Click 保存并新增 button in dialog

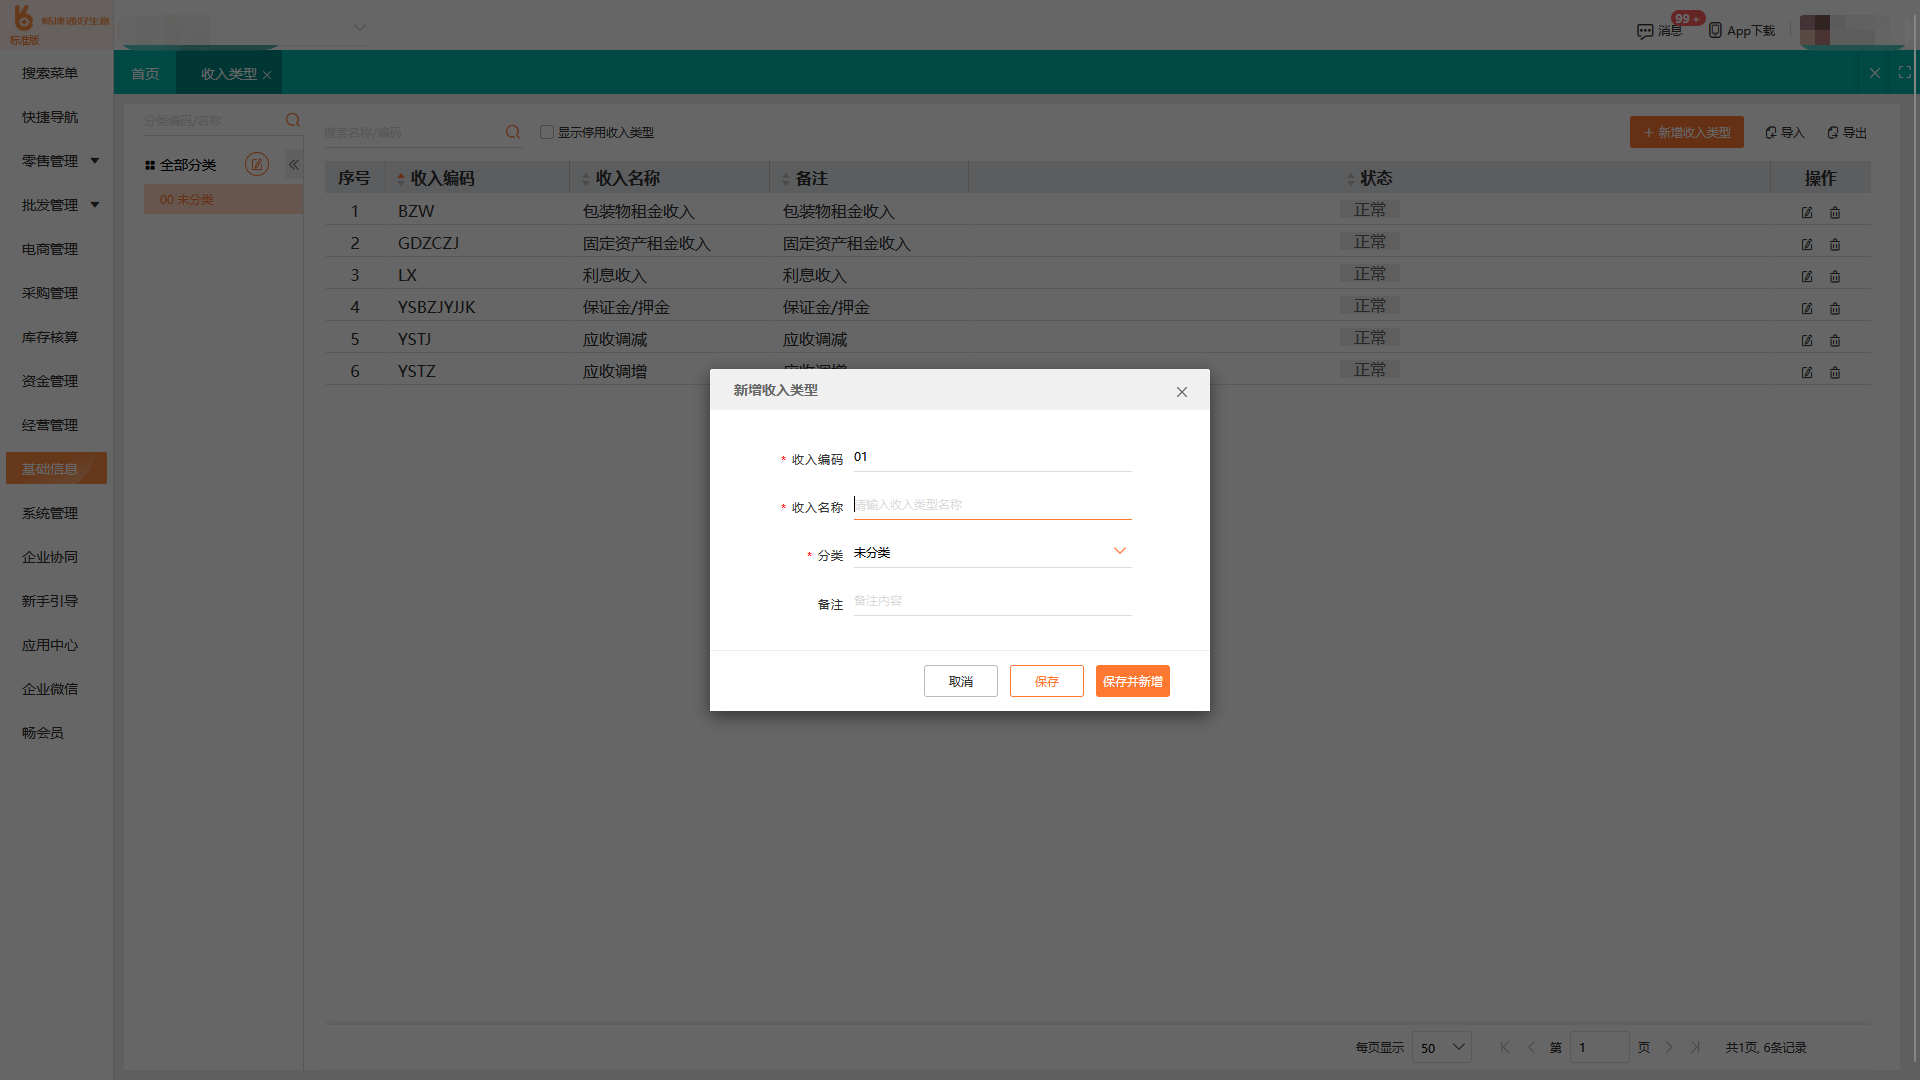tap(1131, 682)
